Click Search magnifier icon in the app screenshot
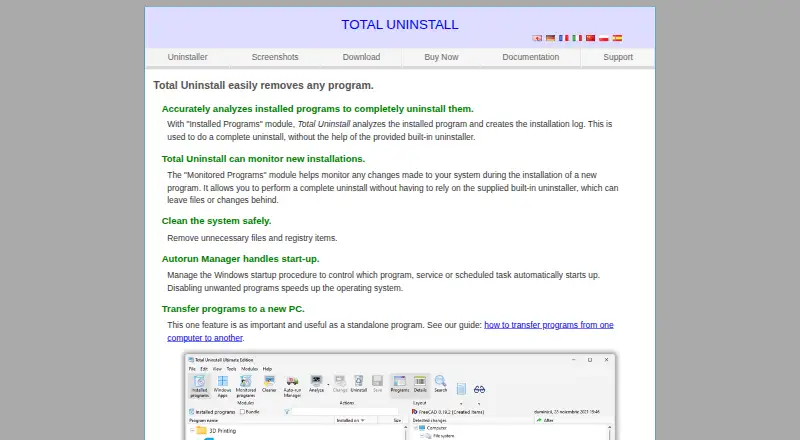The image size is (800, 440). point(440,384)
